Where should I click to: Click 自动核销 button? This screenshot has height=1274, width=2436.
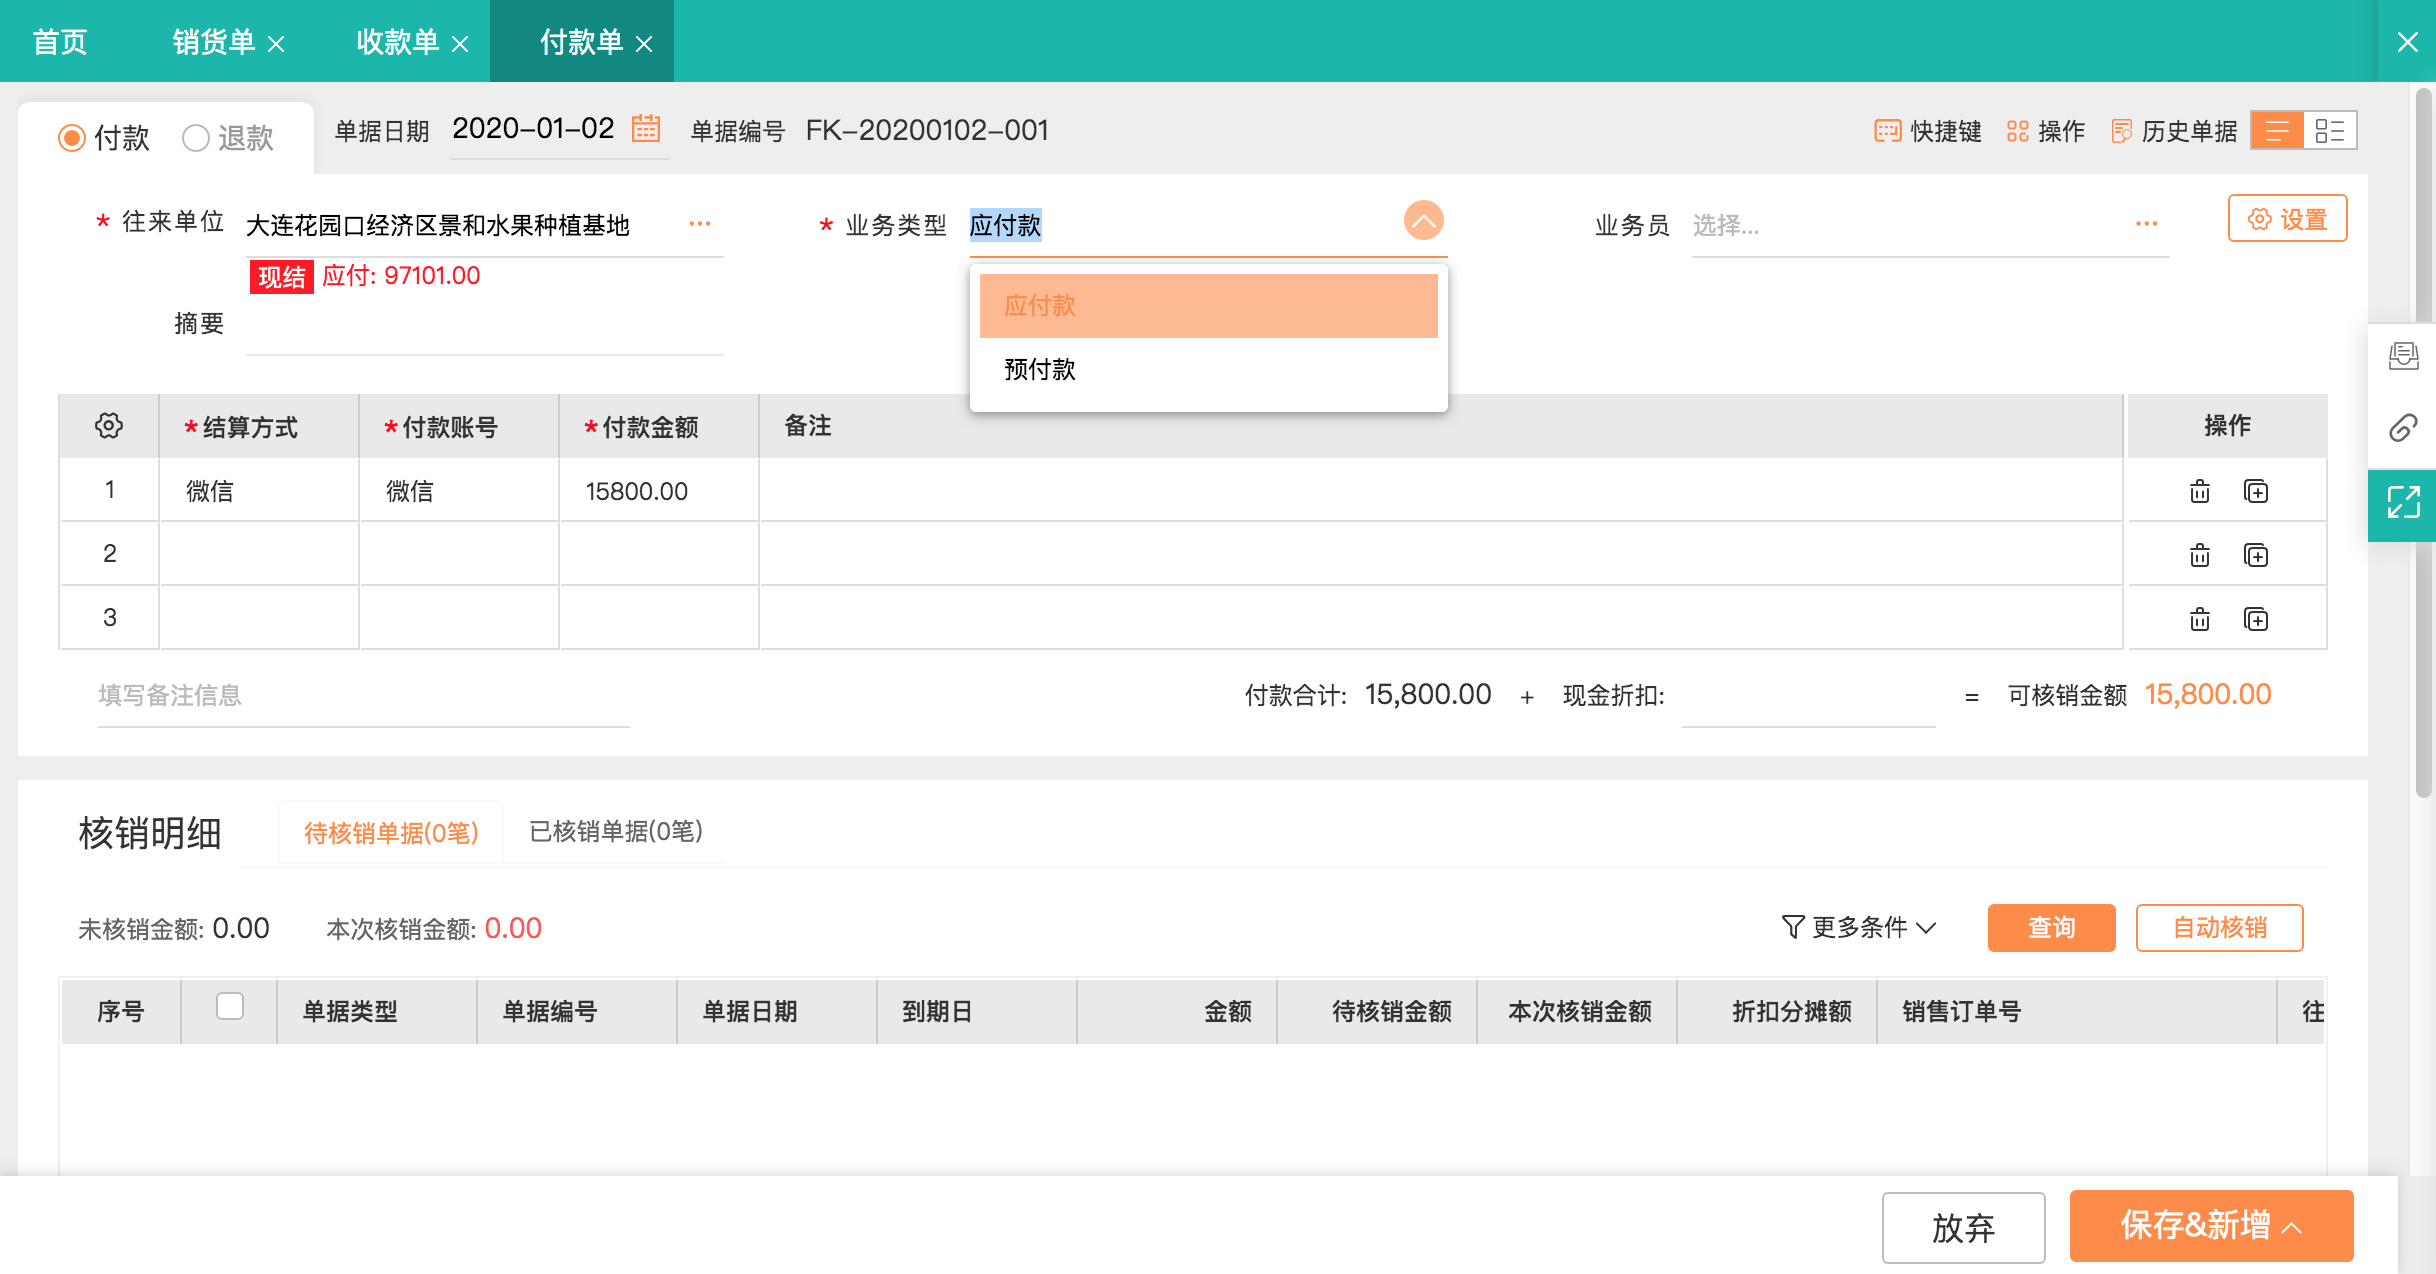2222,926
